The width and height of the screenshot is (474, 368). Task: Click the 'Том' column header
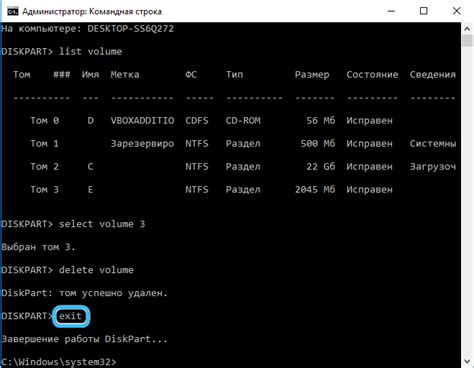[22, 75]
